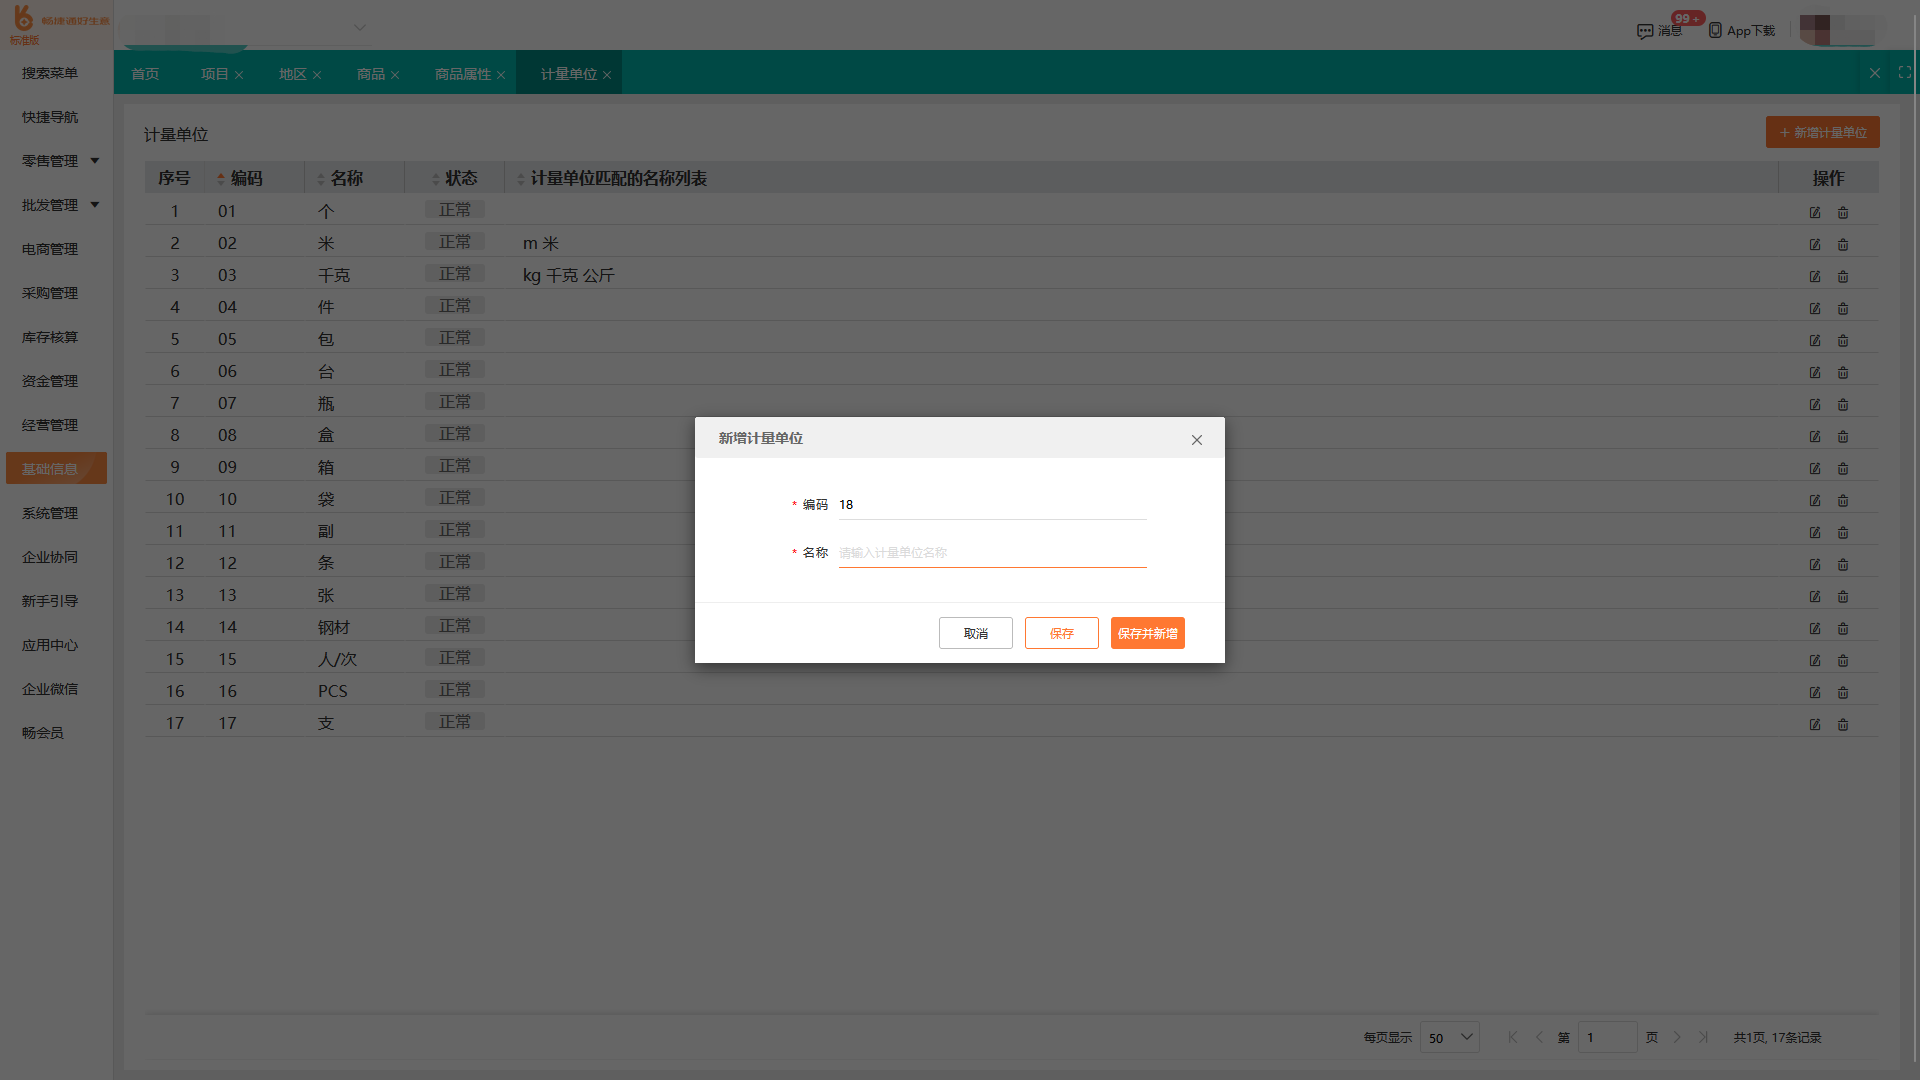Image resolution: width=1920 pixels, height=1080 pixels.
Task: Click 保存并新增 button in dialog
Action: (1146, 633)
